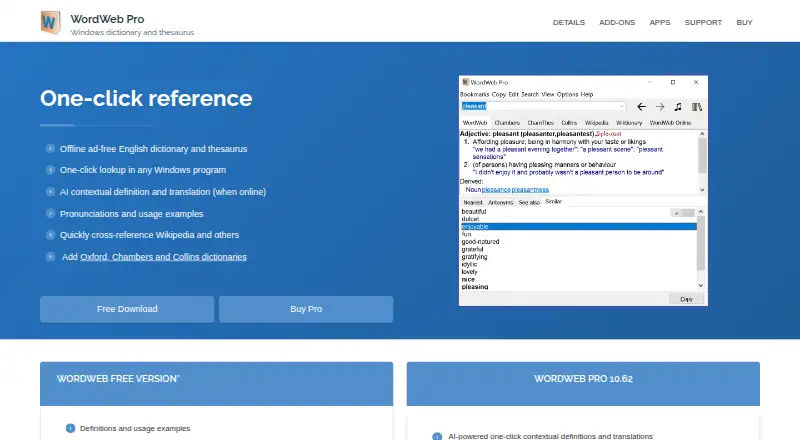Select the WordWeb dictionary tab

(x=474, y=123)
